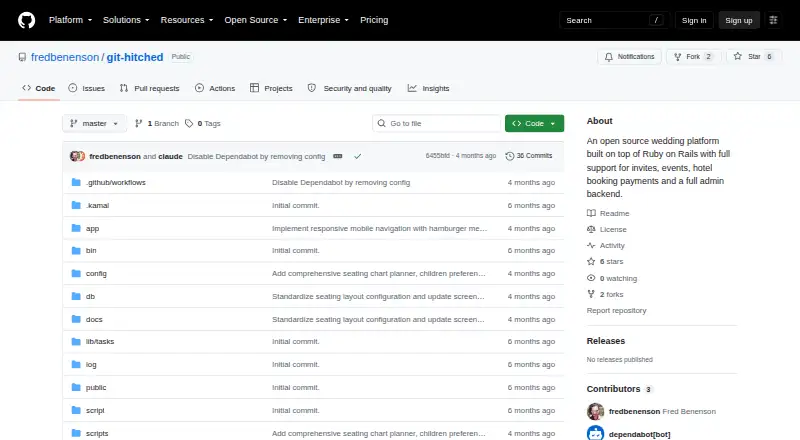Open fredbenenson user profile link
This screenshot has height=440, width=800.
tap(65, 57)
